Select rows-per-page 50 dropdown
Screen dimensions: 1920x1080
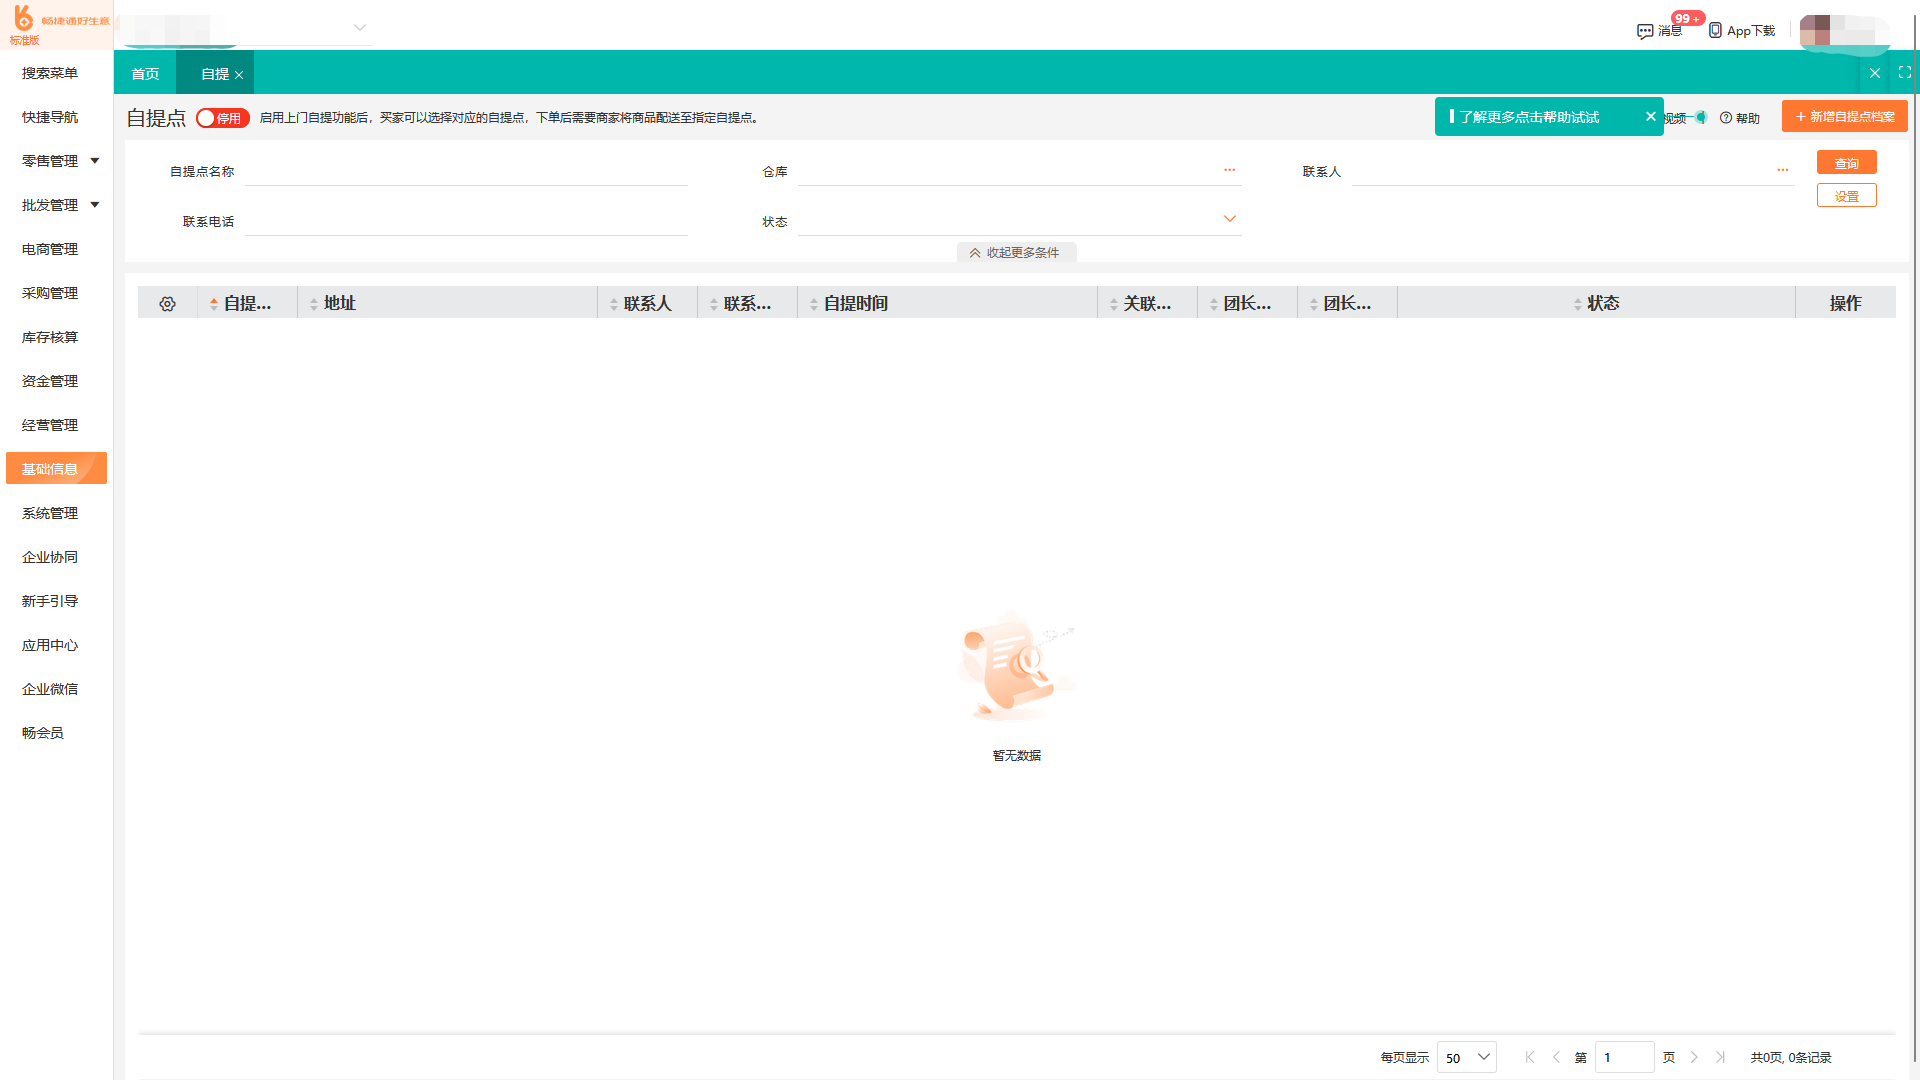pyautogui.click(x=1464, y=1055)
